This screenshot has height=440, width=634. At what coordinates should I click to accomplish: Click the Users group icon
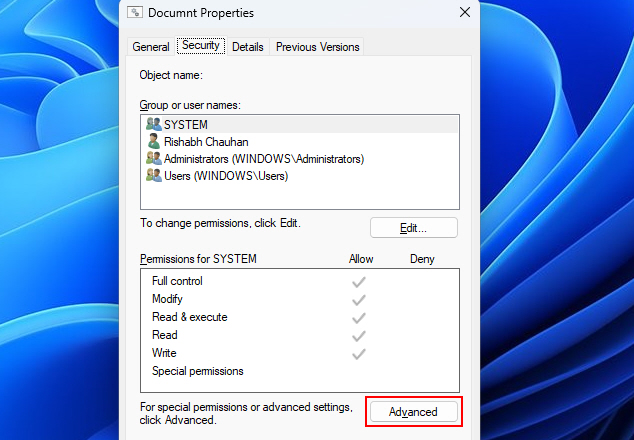coord(154,175)
